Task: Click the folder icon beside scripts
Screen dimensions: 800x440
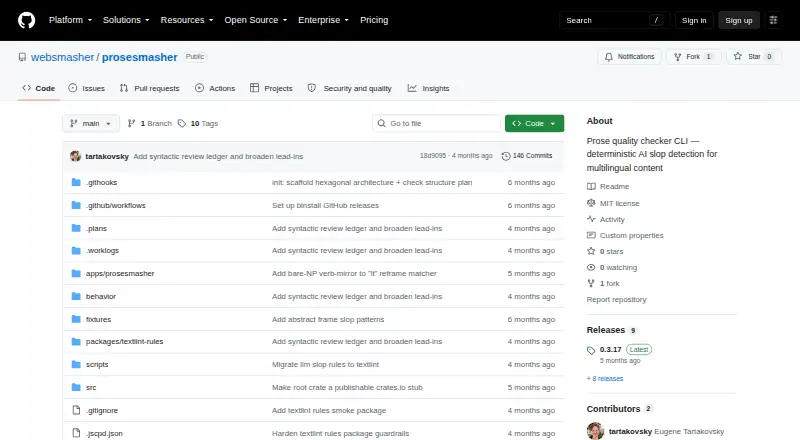Action: pos(76,364)
